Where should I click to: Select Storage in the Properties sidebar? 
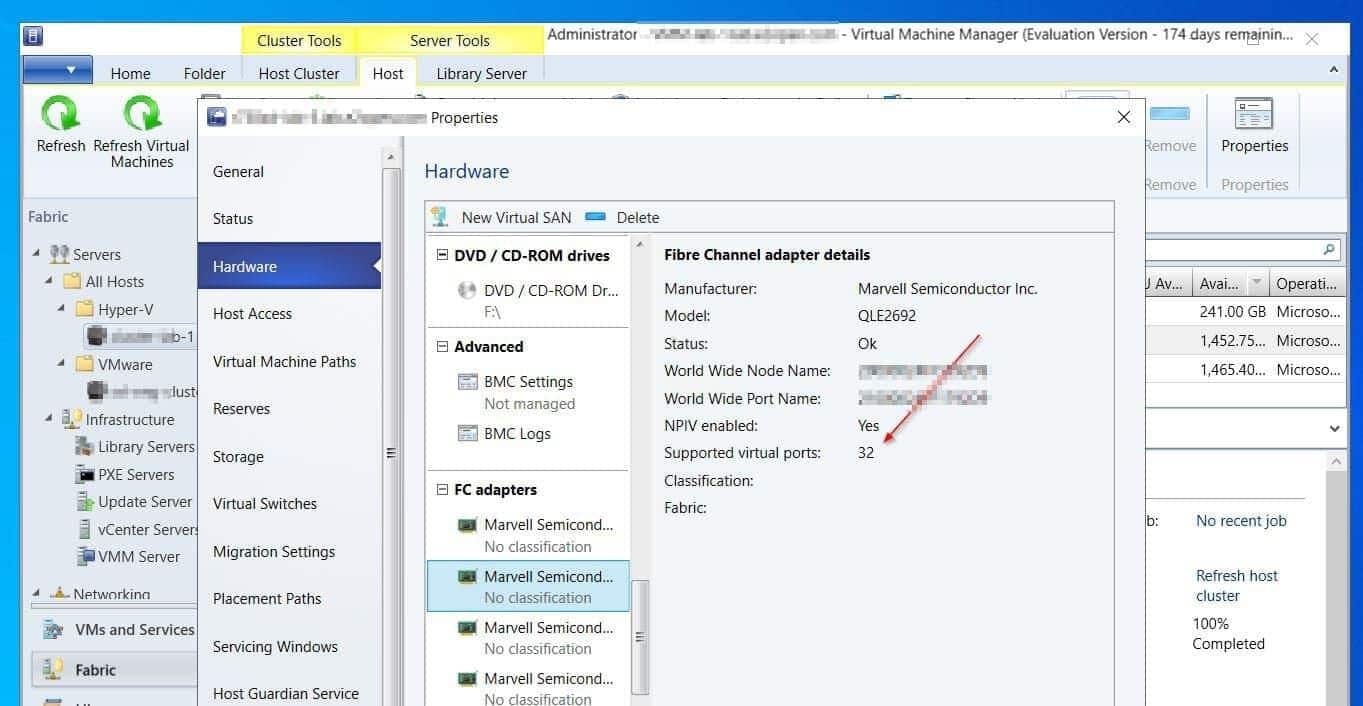[238, 456]
